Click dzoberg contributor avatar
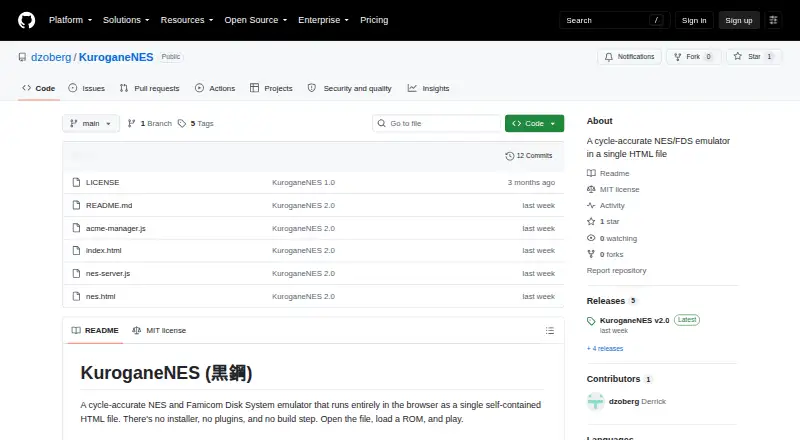The image size is (800, 440). point(595,402)
